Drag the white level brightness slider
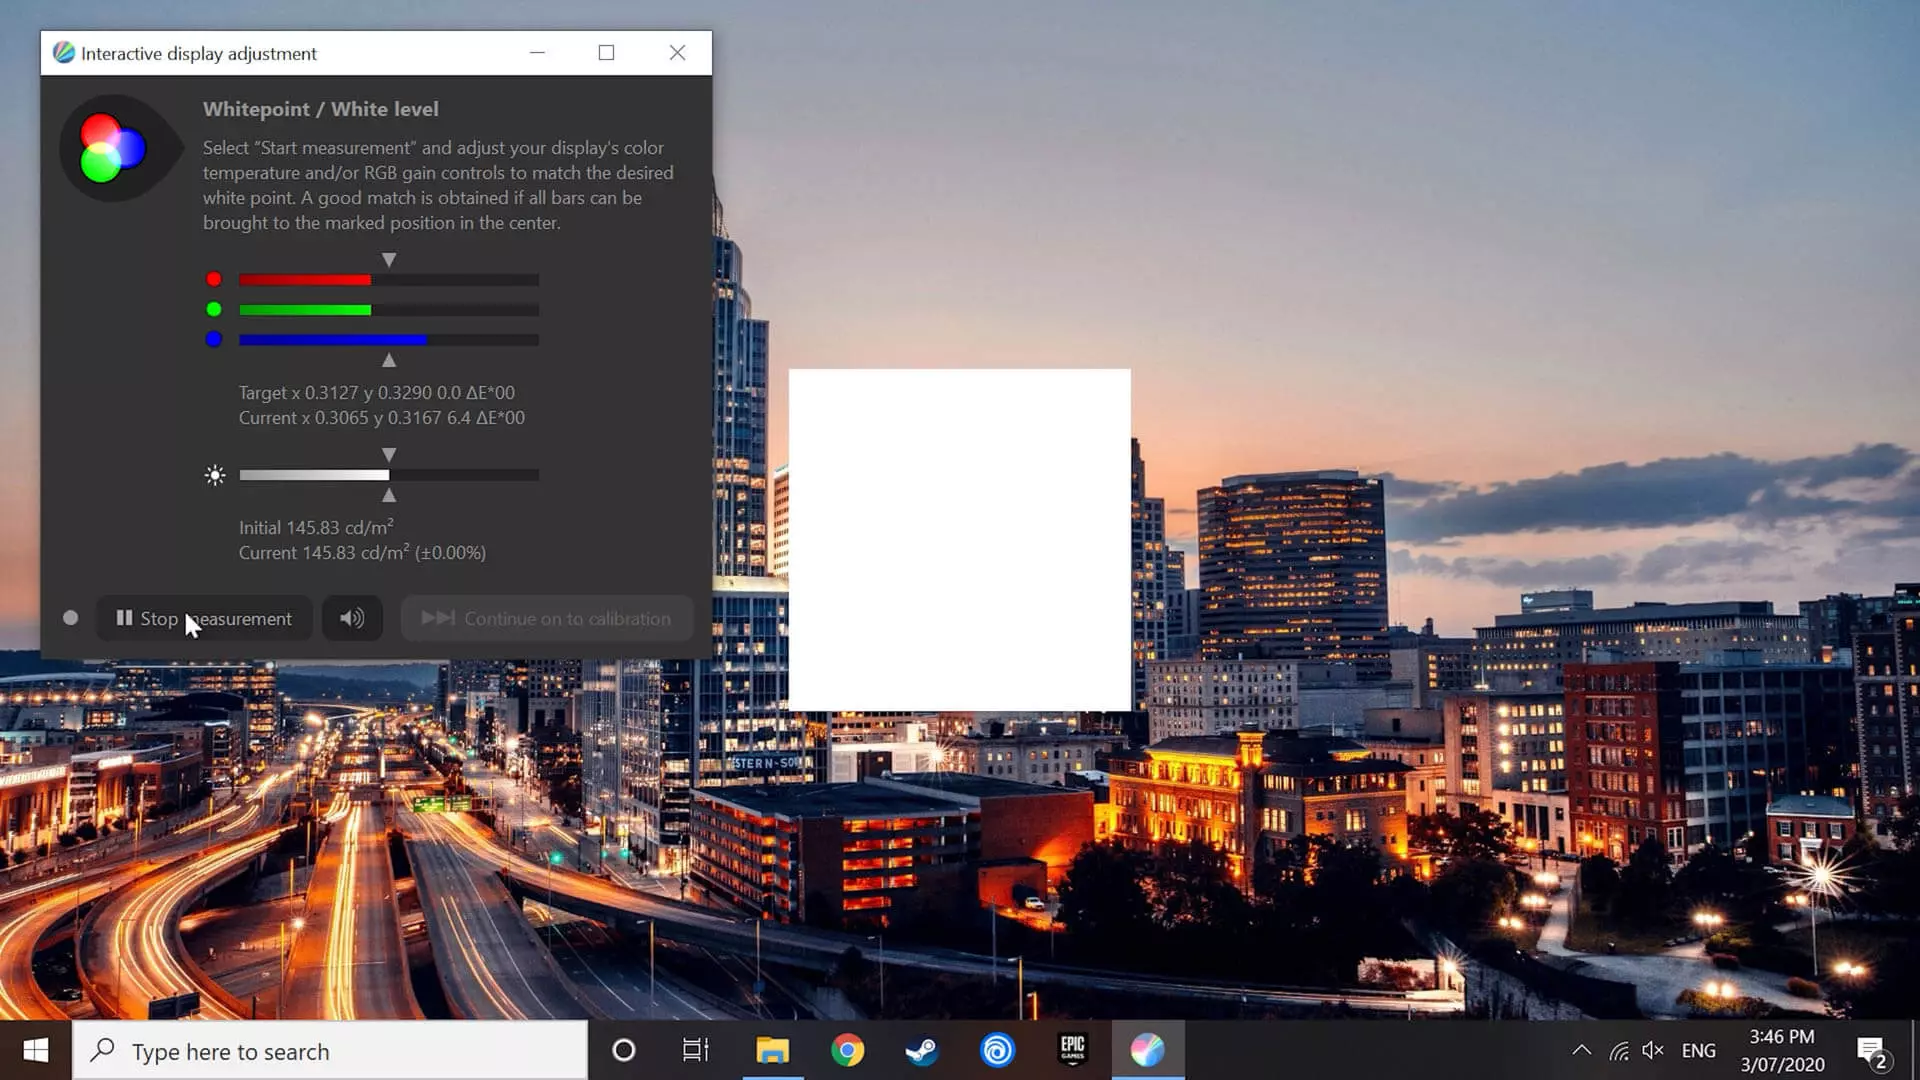 [388, 475]
